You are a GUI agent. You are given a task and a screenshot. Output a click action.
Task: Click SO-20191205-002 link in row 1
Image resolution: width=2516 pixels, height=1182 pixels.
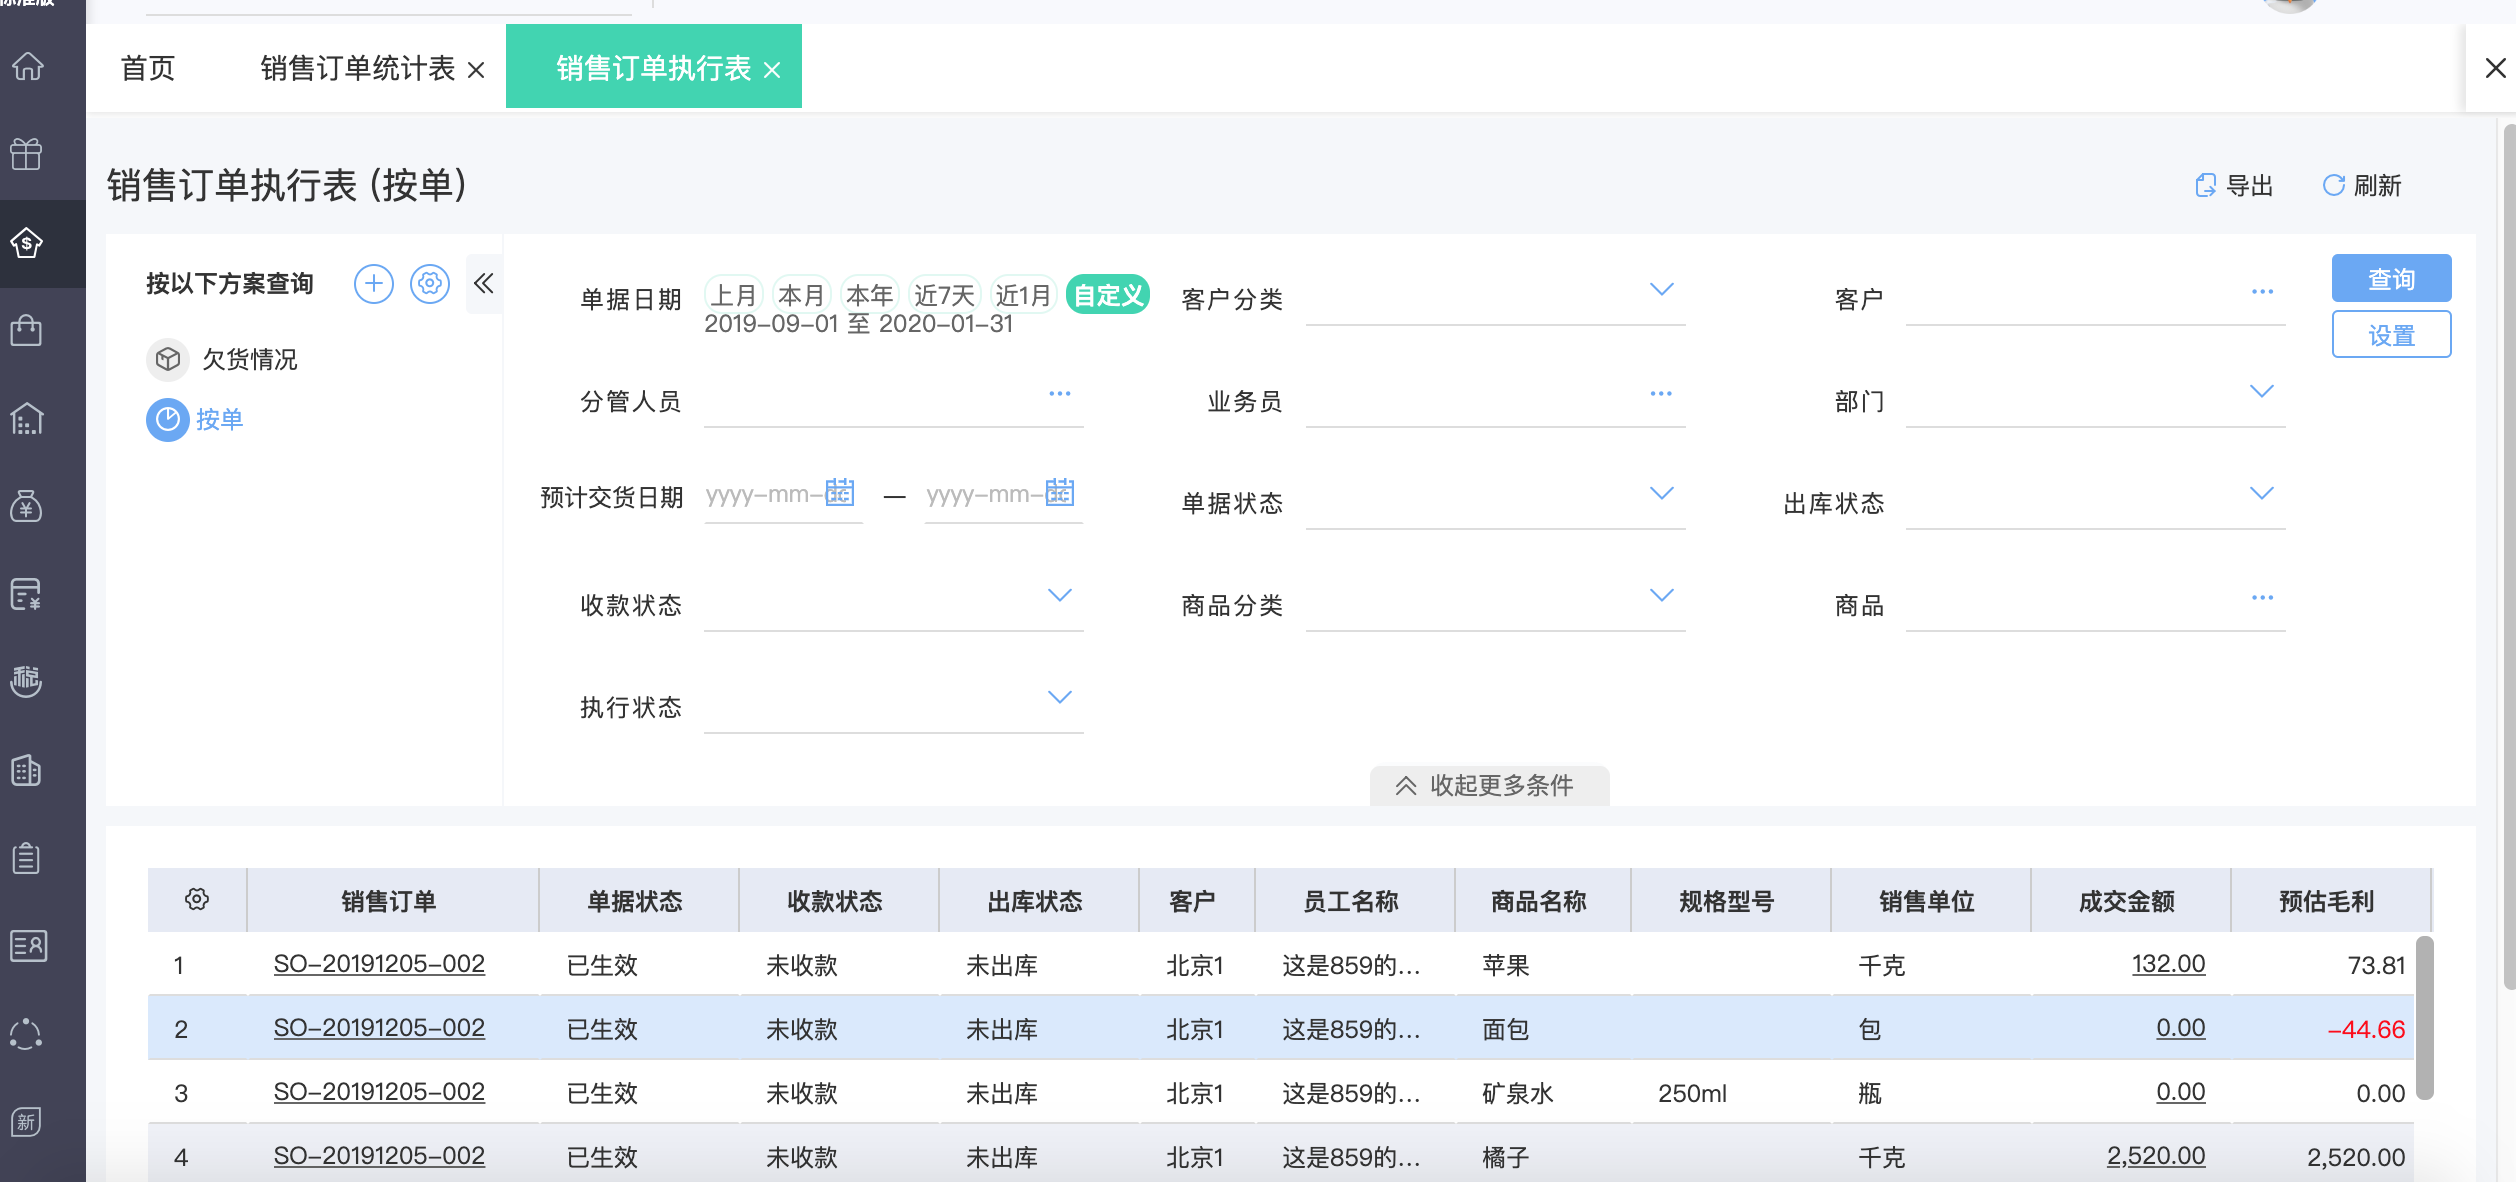[380, 964]
